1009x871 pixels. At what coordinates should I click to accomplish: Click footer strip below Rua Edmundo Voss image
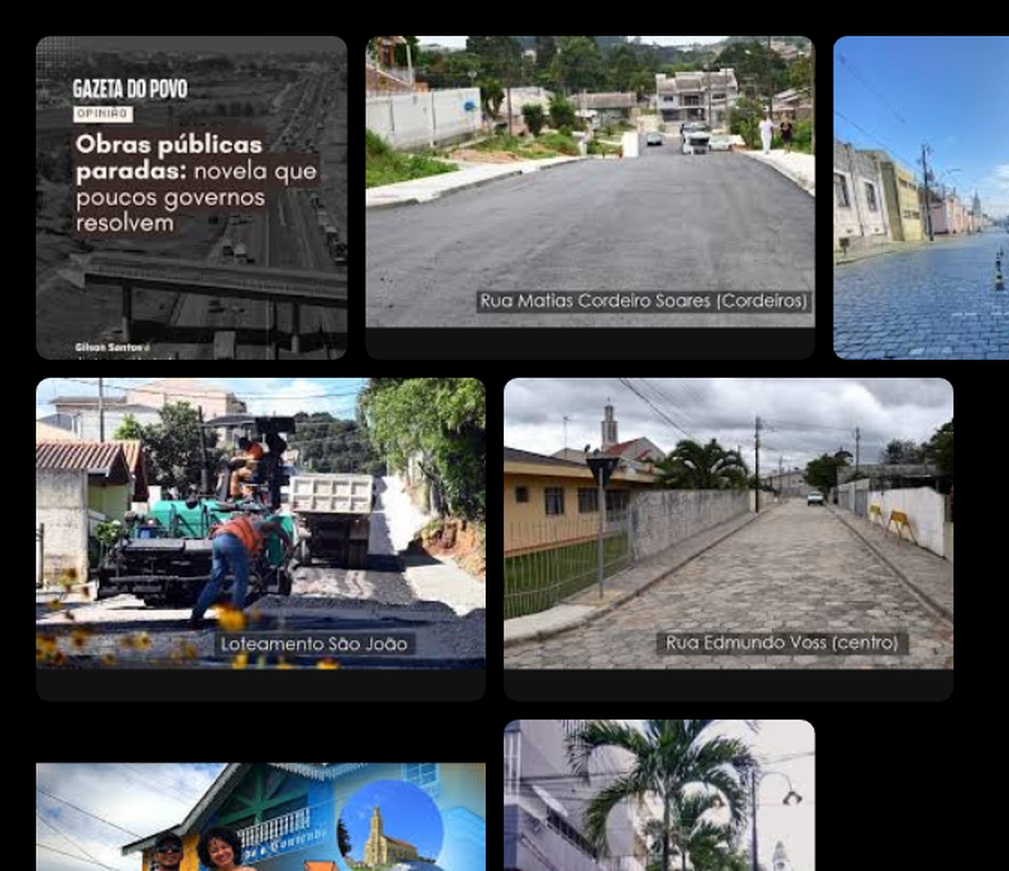click(728, 685)
